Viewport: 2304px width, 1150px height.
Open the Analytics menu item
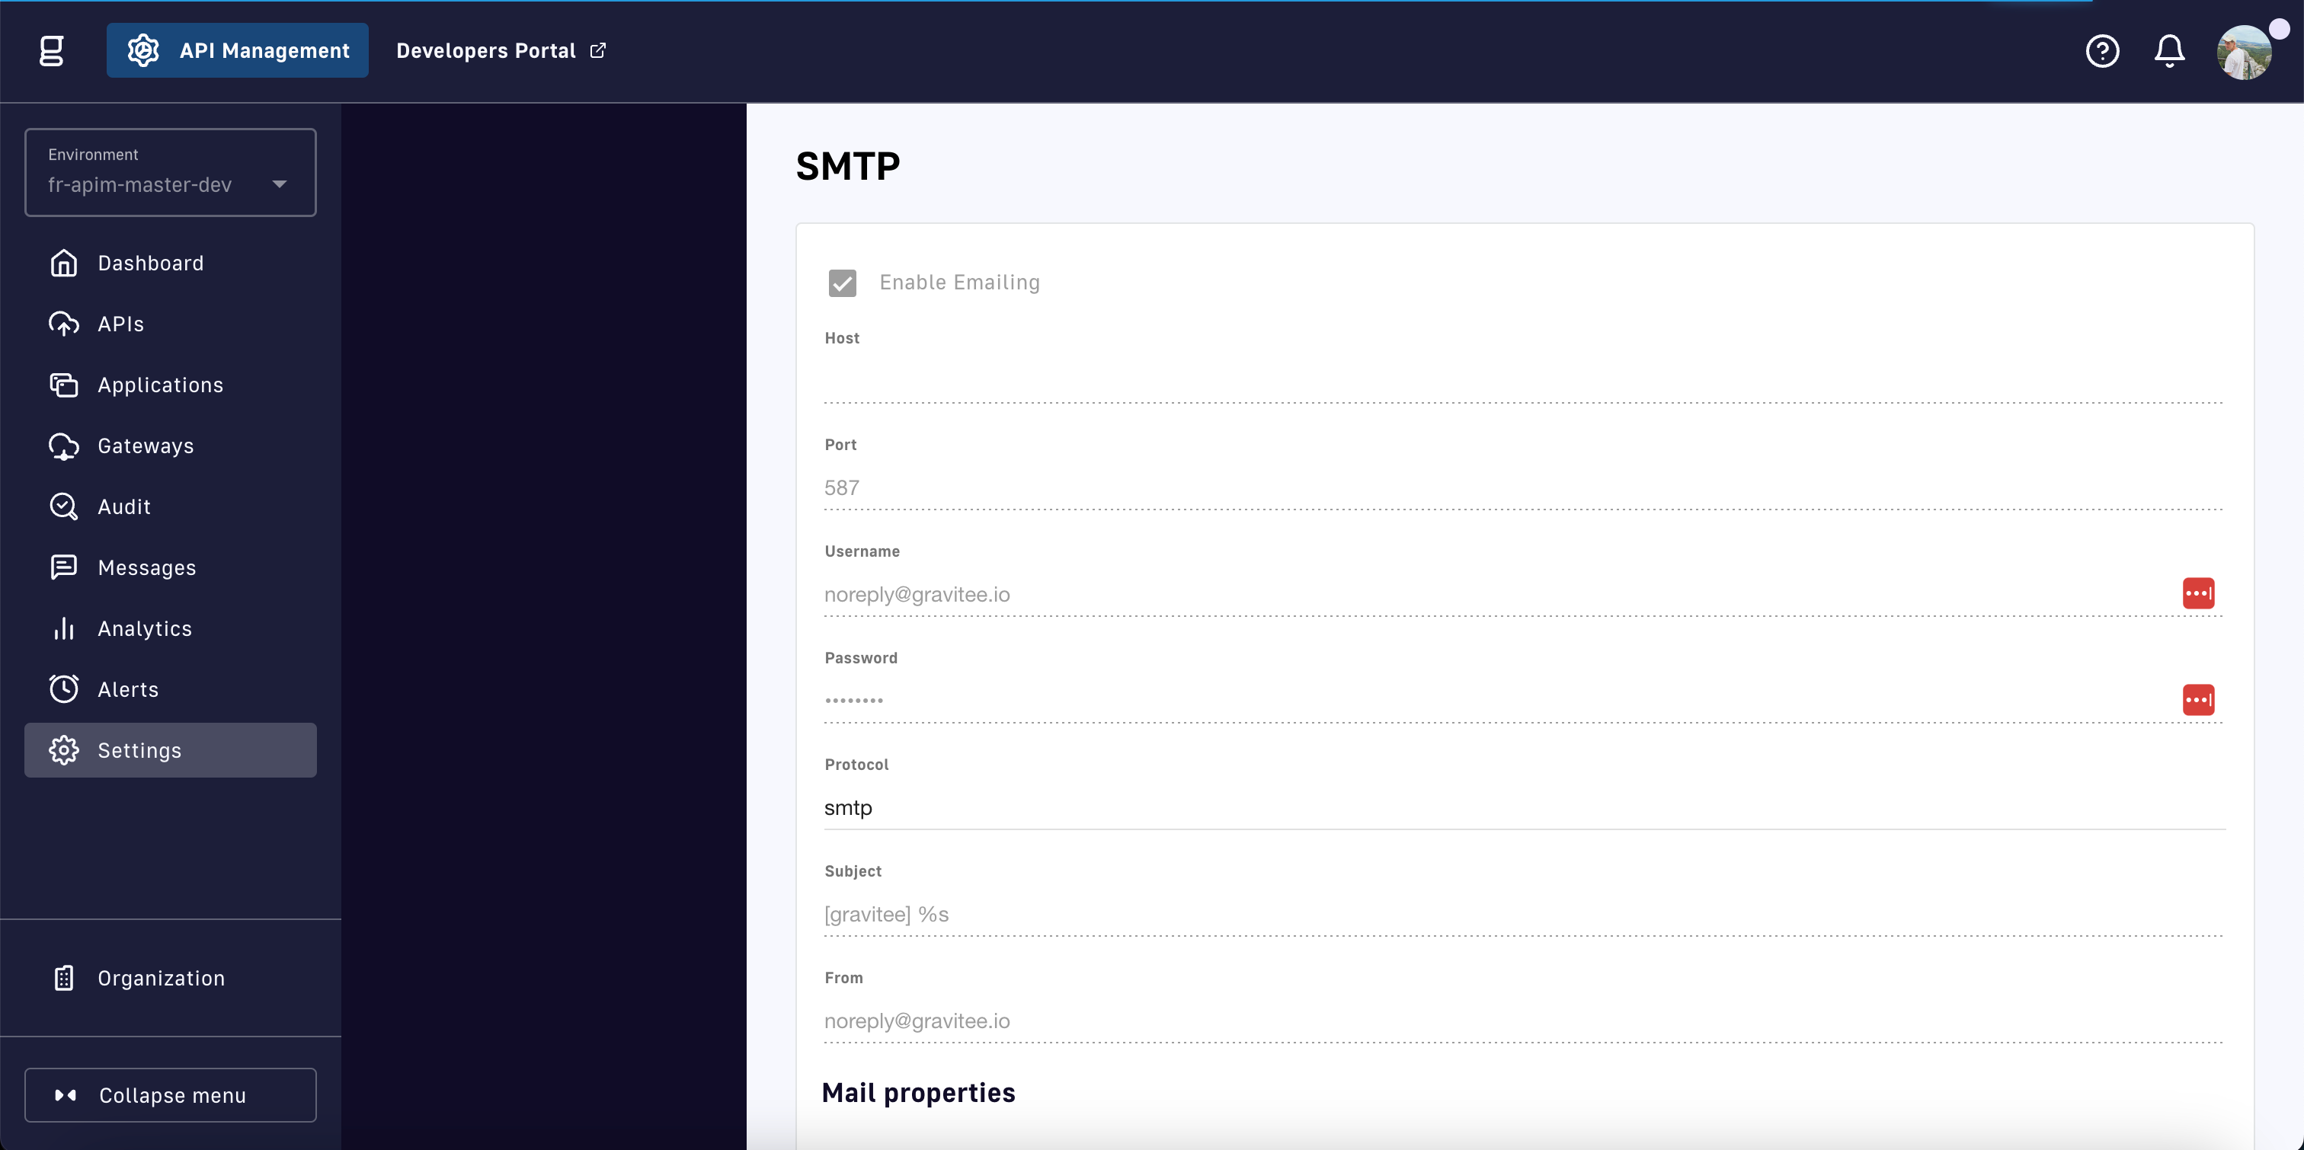(x=145, y=628)
